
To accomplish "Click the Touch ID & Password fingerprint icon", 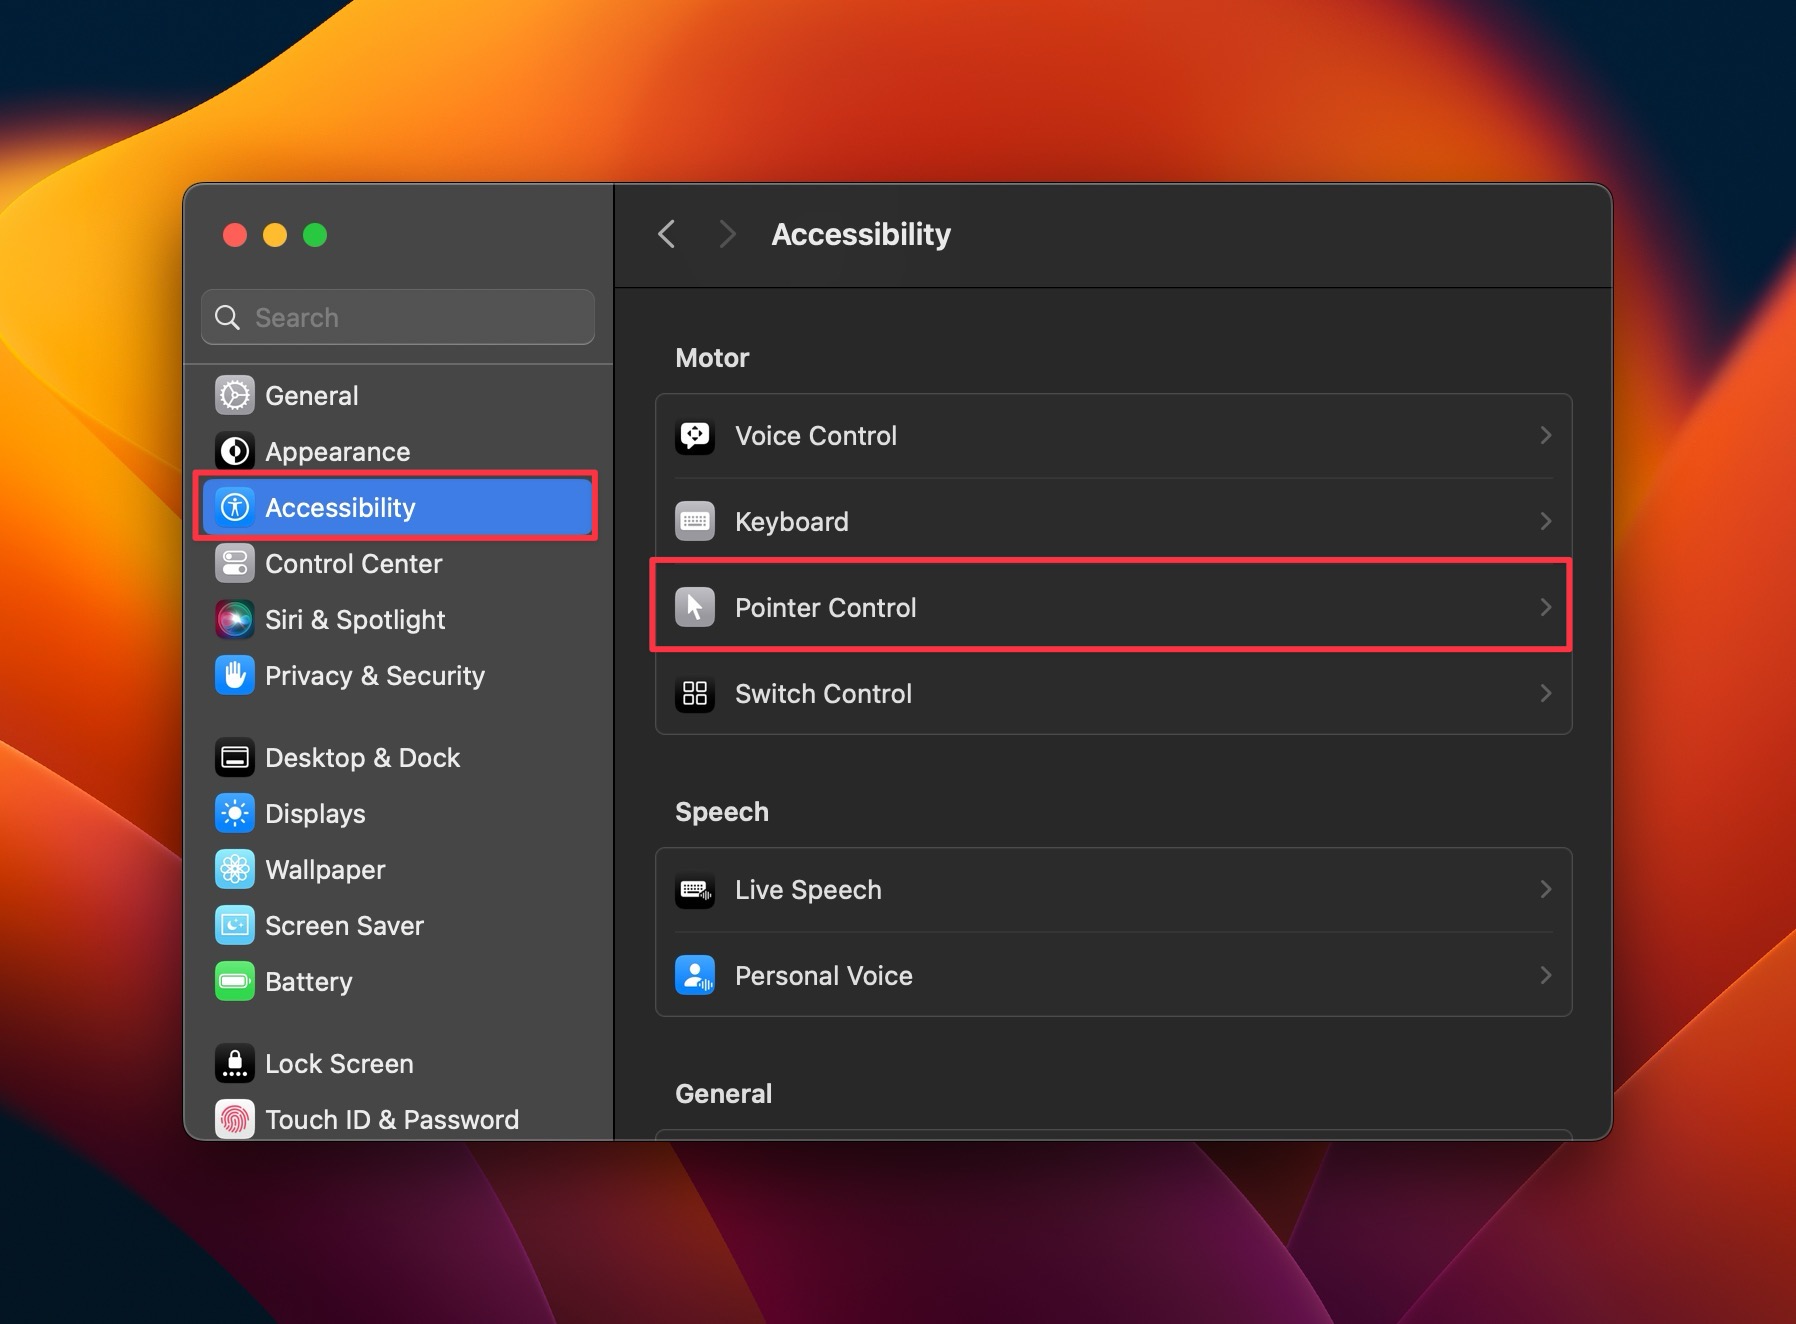I will [x=234, y=1119].
